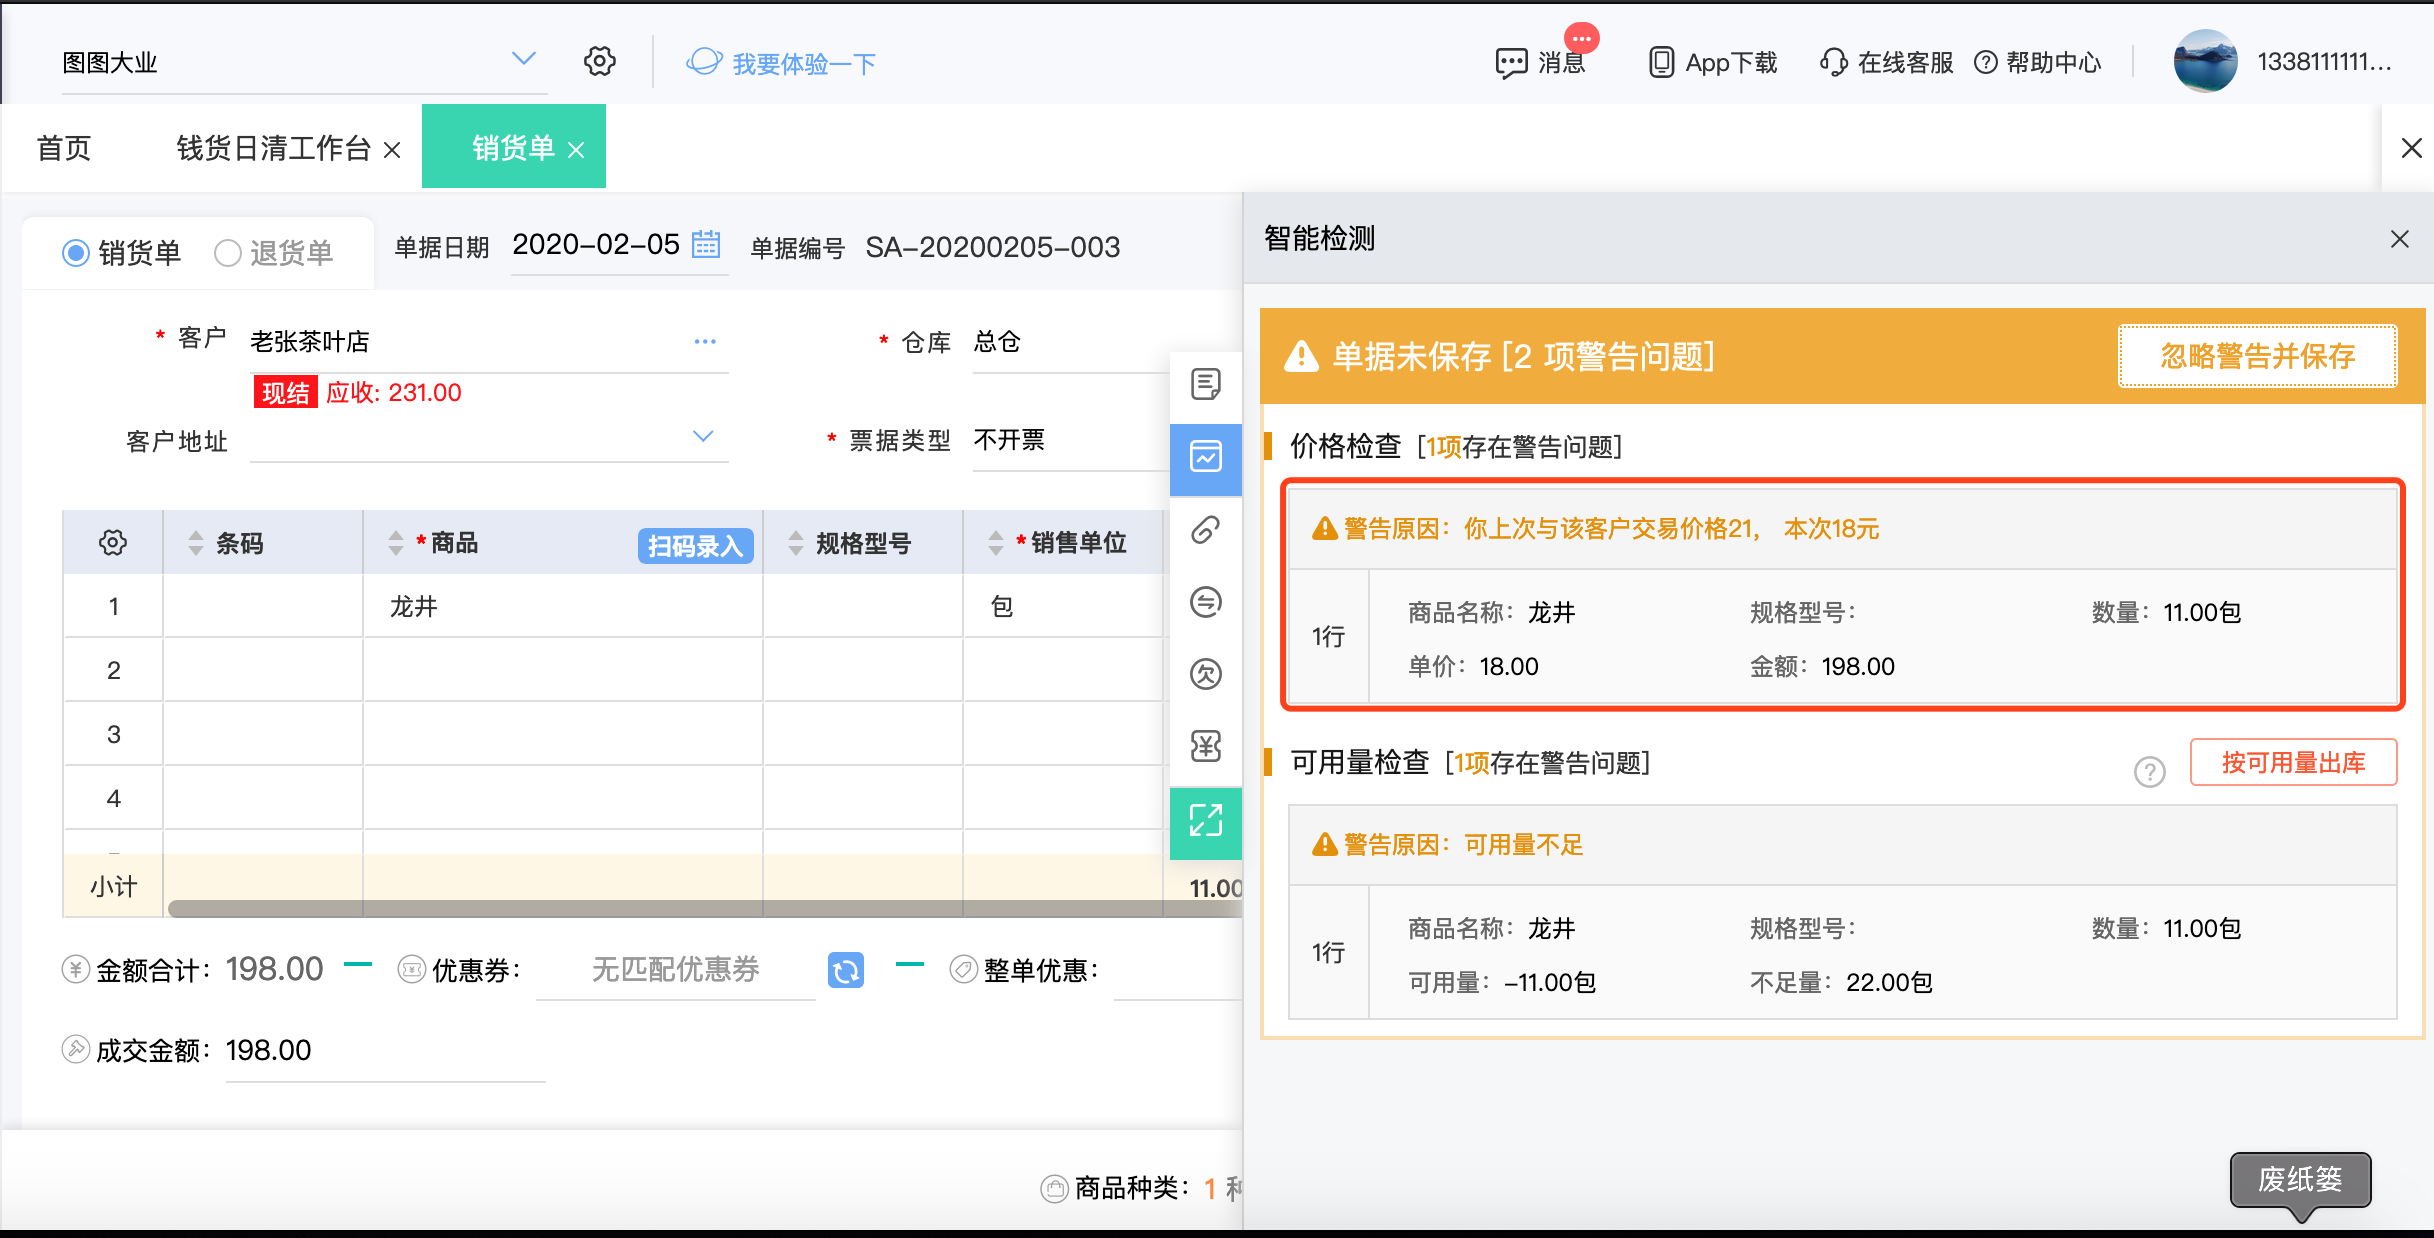The image size is (2434, 1238).
Task: Click 整单优惠 input field
Action: pos(1176,970)
